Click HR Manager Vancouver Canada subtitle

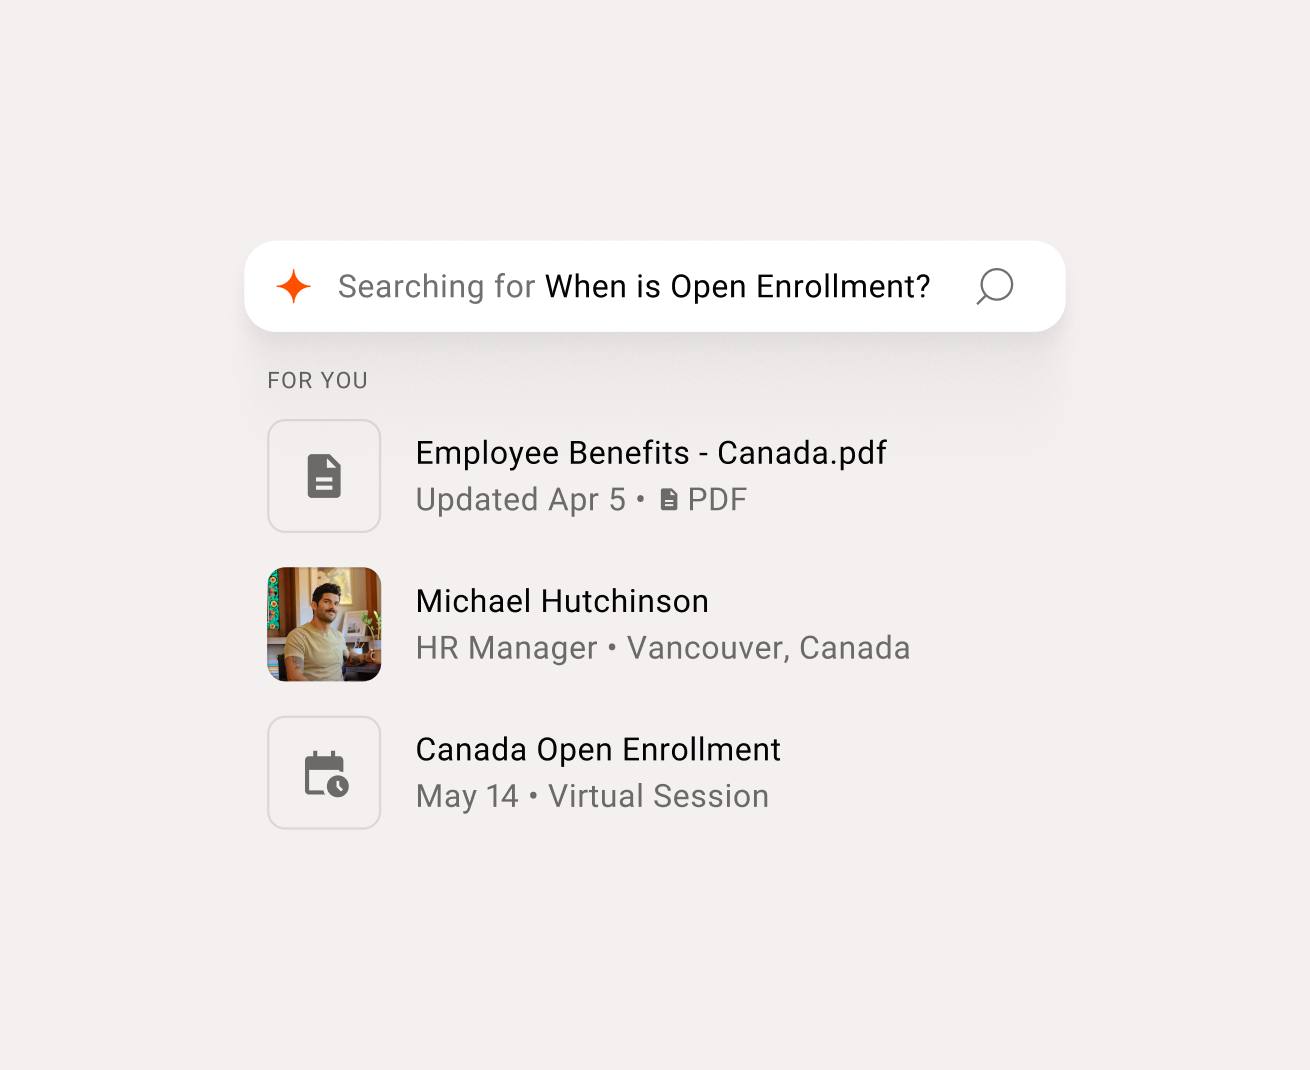(x=663, y=648)
